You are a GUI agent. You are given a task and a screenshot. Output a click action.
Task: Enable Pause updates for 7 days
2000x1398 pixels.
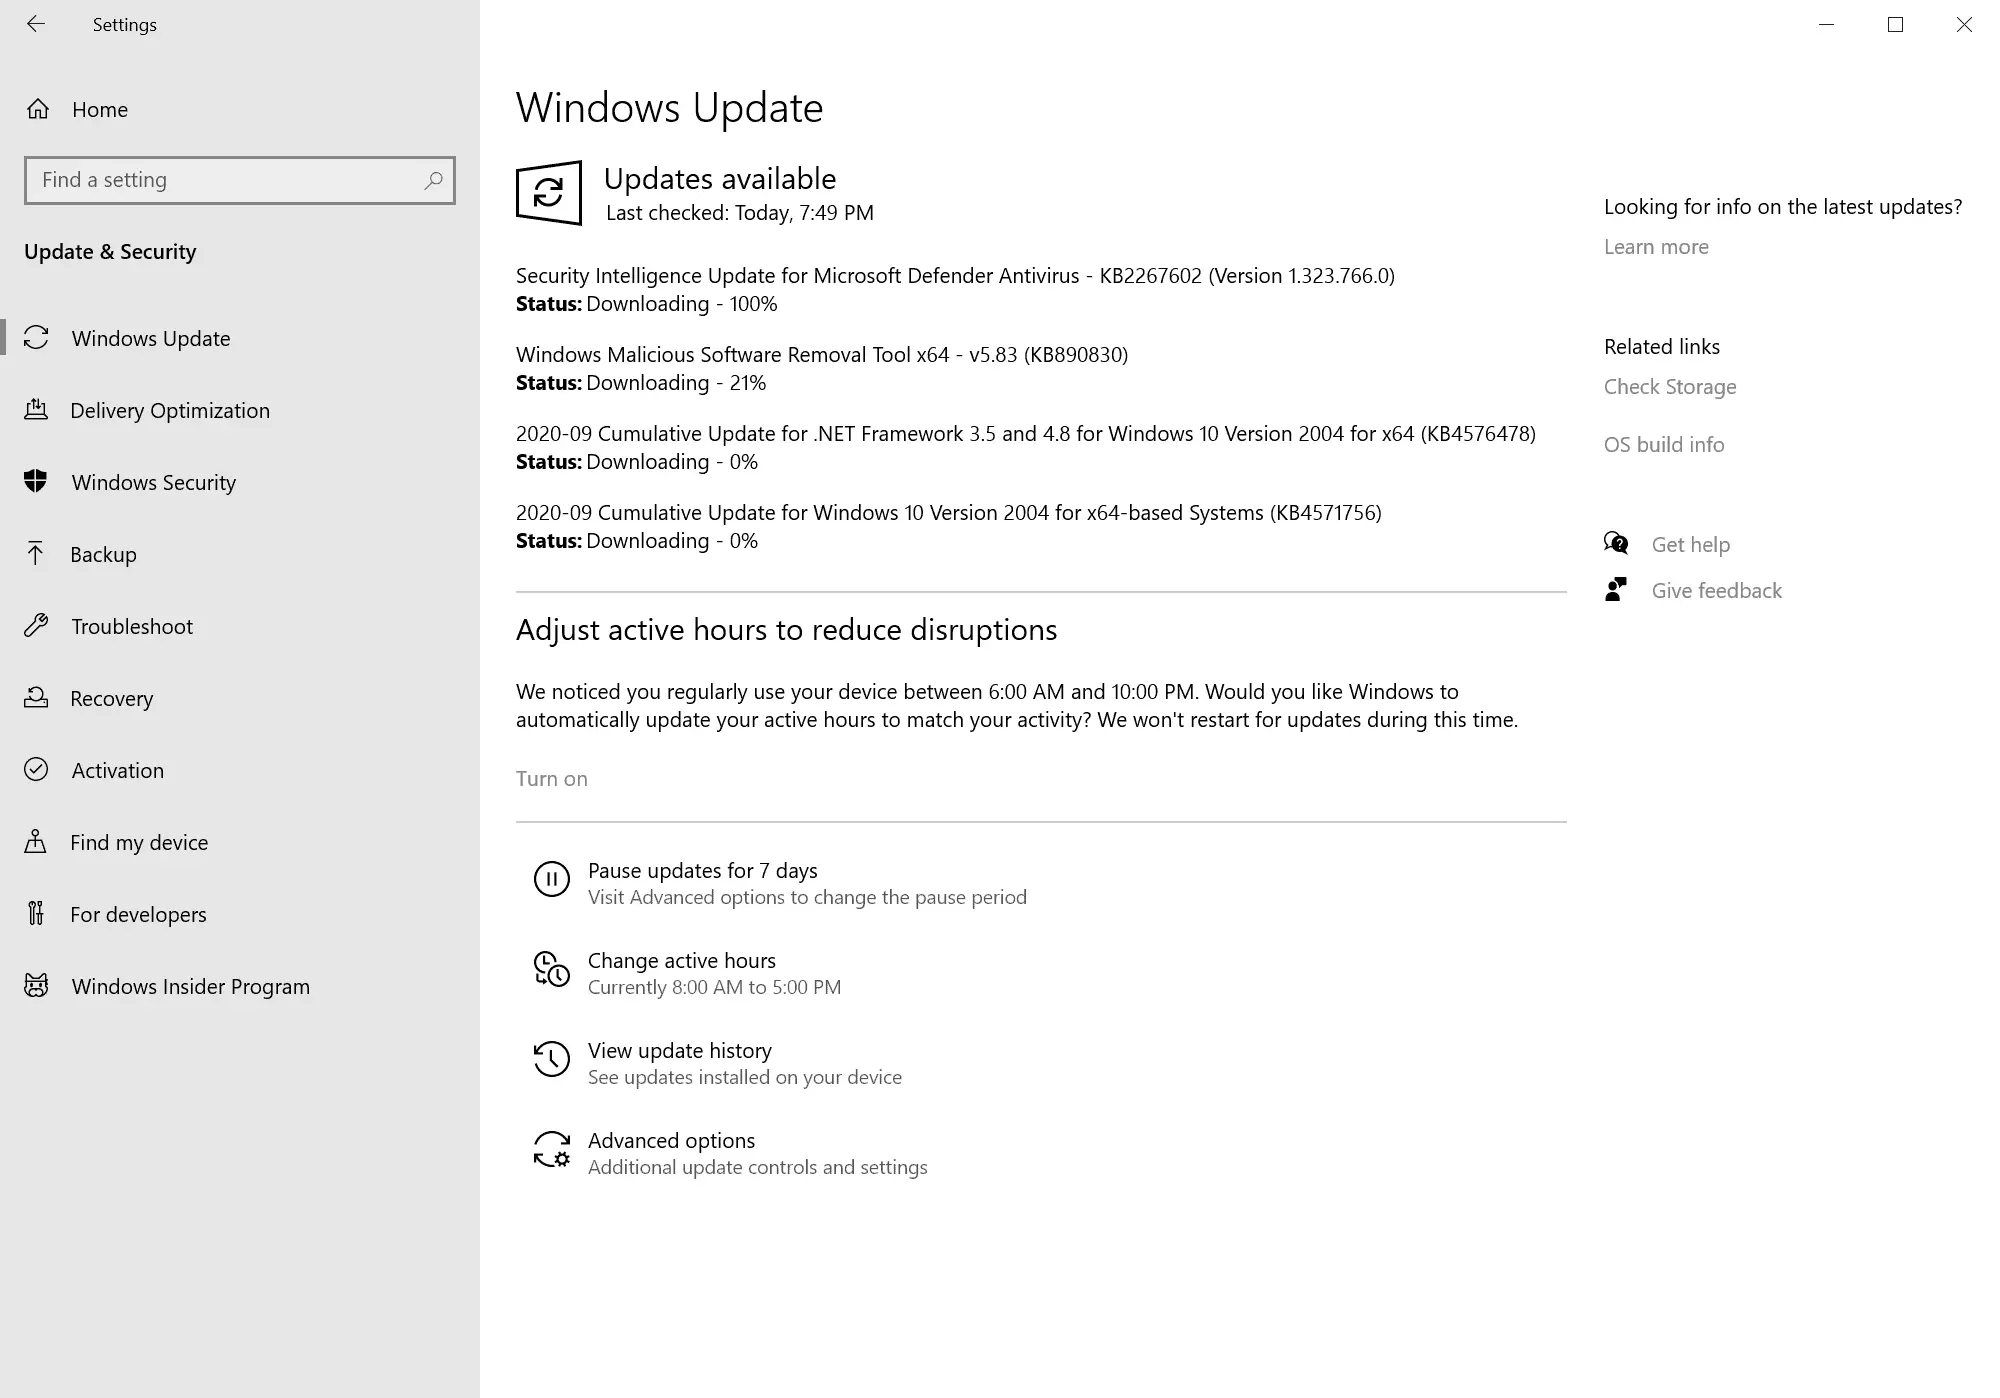tap(702, 869)
